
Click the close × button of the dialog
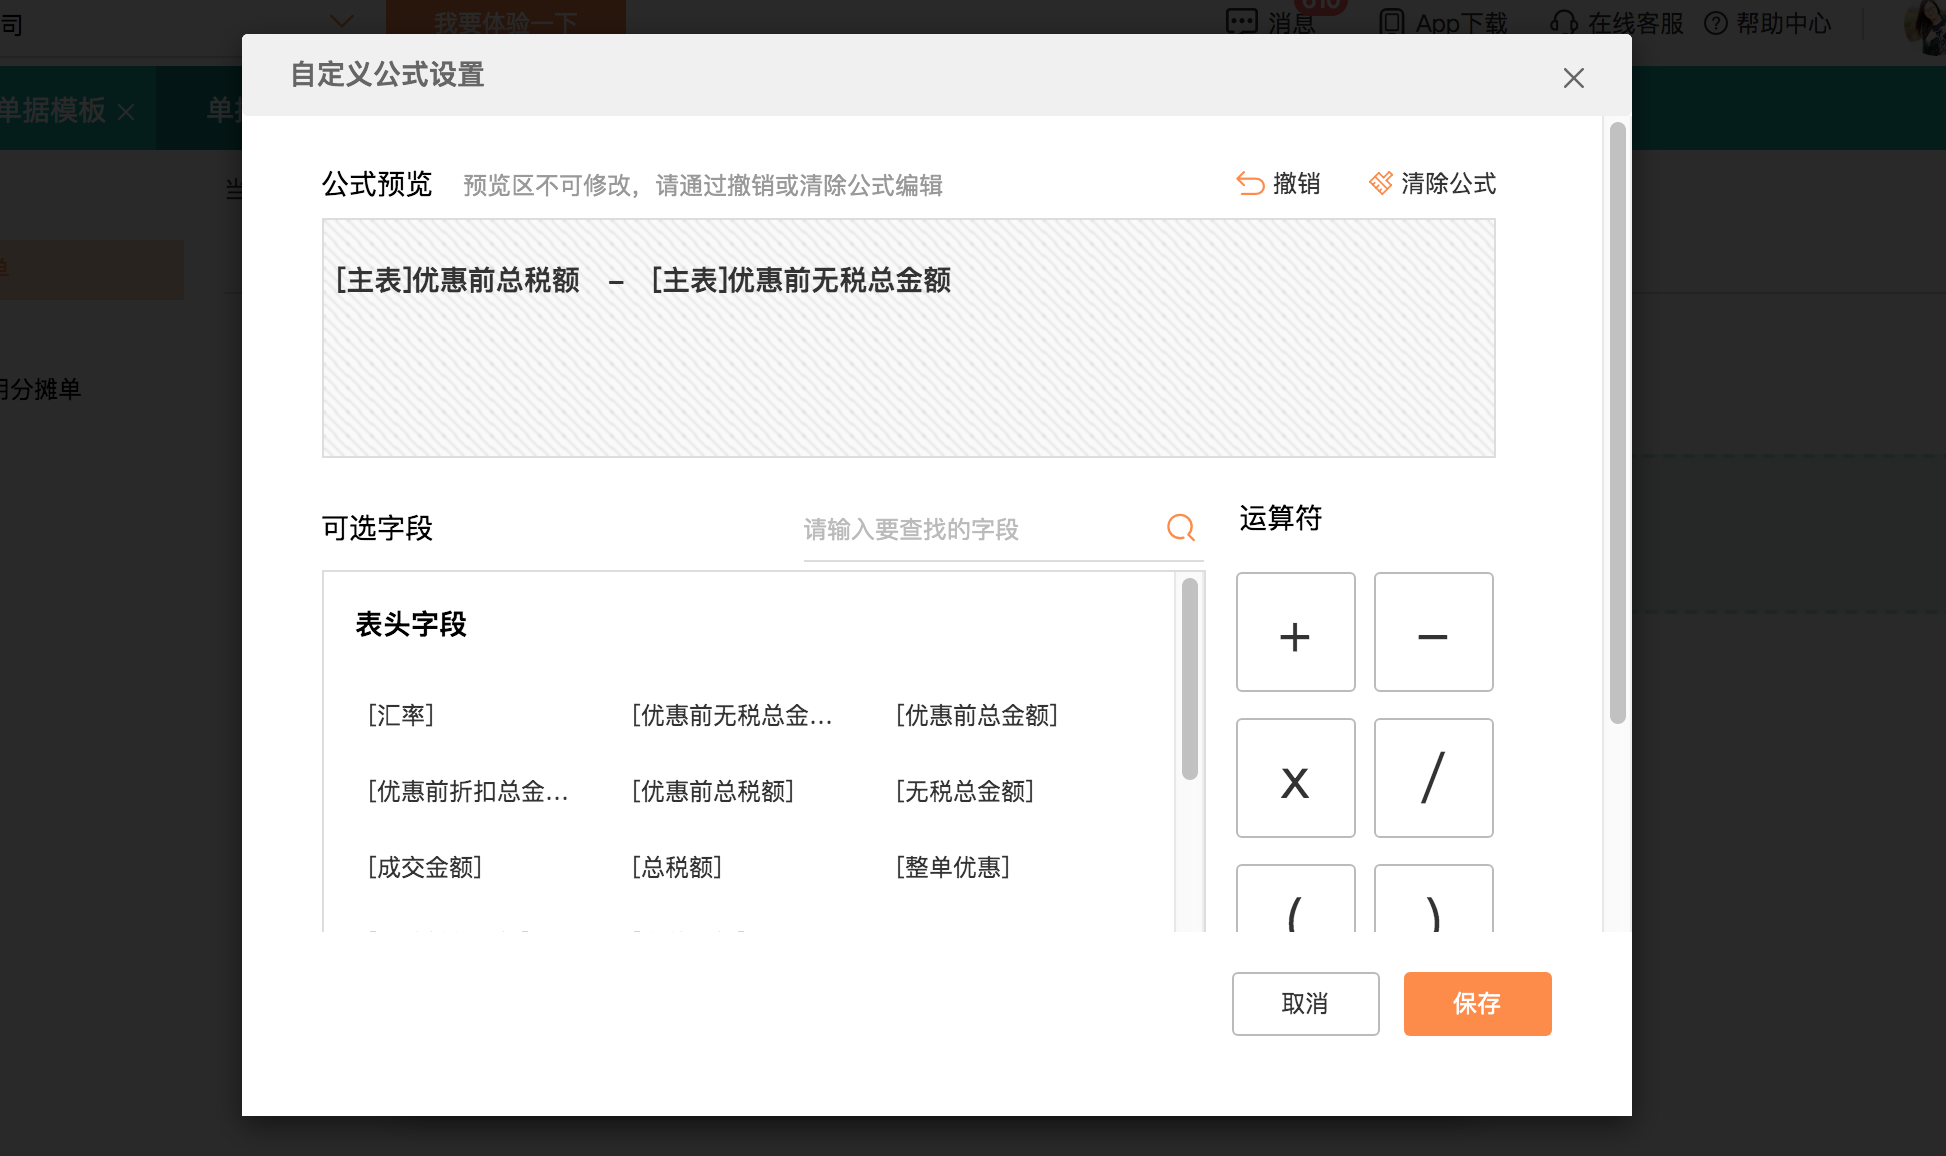coord(1574,77)
